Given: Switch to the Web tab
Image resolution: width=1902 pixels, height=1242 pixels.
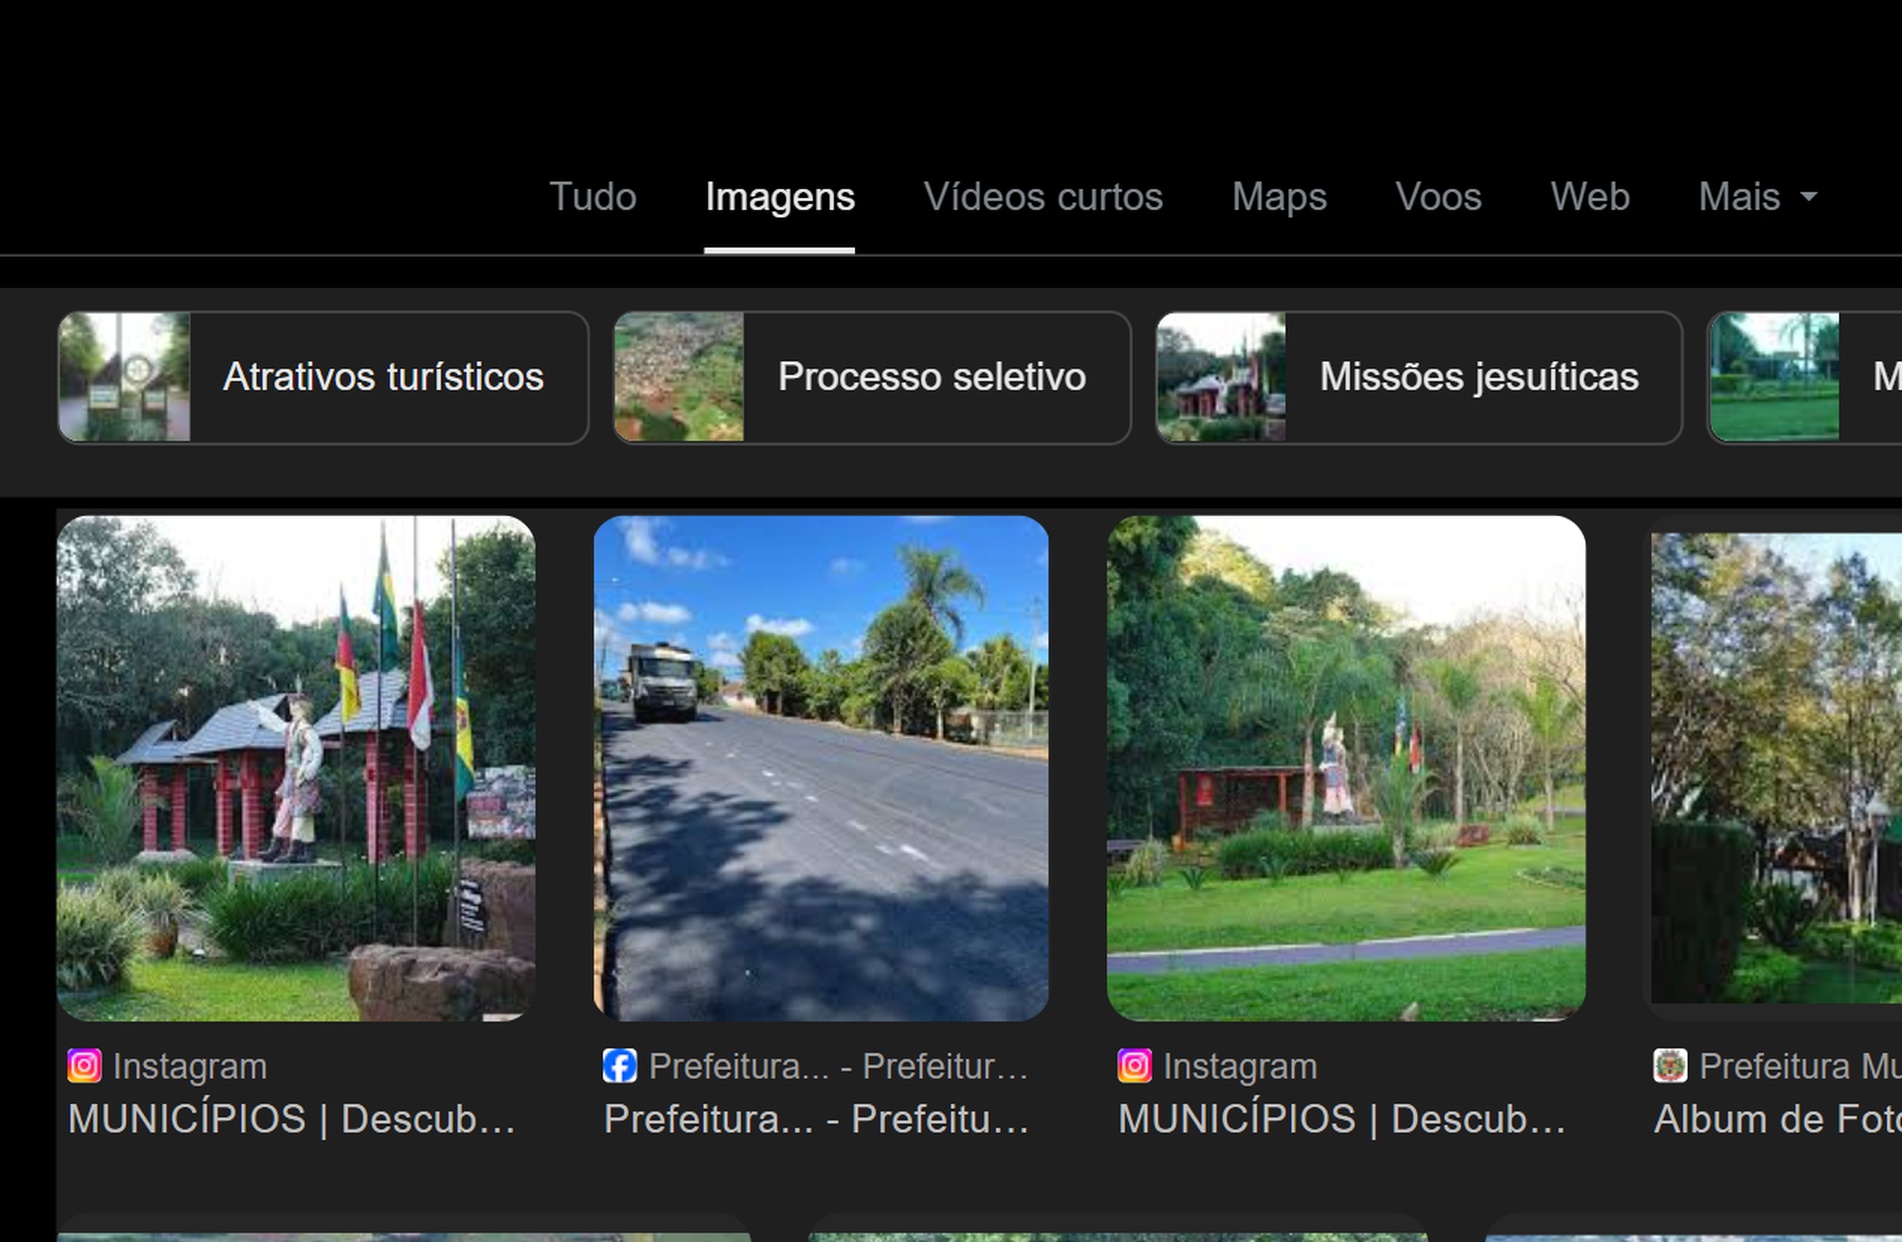Looking at the screenshot, I should click(x=1589, y=197).
